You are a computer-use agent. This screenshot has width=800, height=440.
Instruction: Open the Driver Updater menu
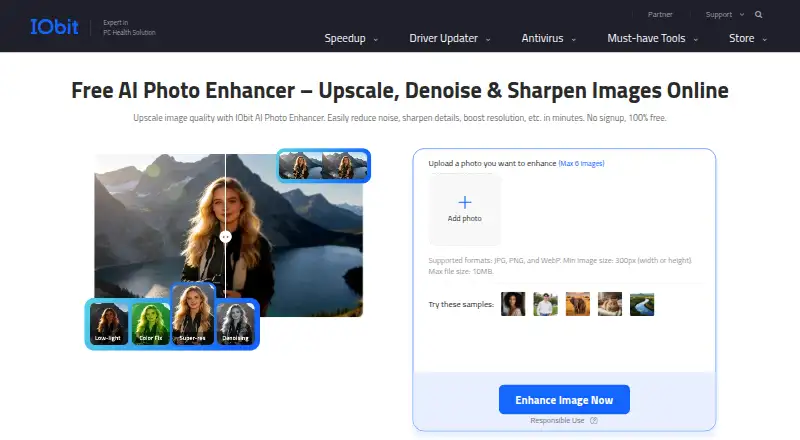[443, 38]
